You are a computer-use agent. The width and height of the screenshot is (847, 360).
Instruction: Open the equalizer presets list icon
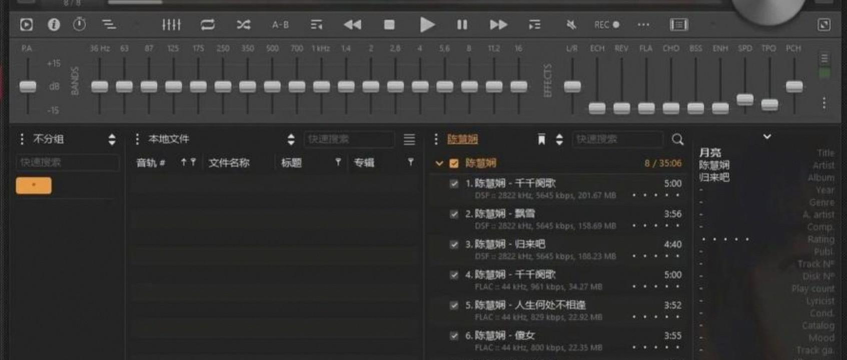pos(824,58)
